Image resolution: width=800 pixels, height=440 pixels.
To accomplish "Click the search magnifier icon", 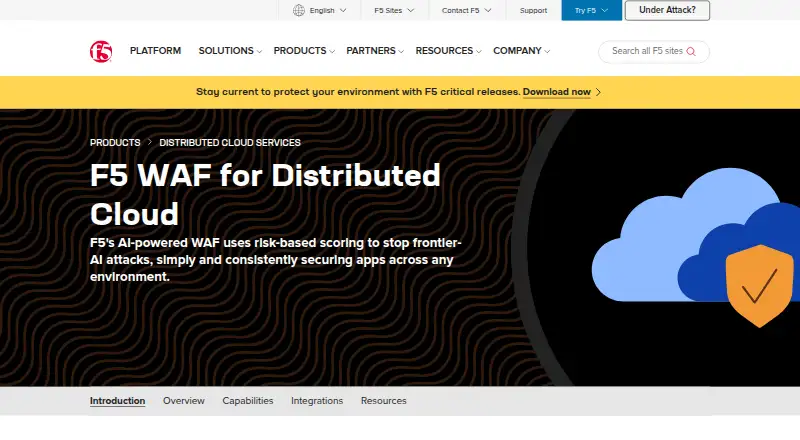I will [x=691, y=52].
